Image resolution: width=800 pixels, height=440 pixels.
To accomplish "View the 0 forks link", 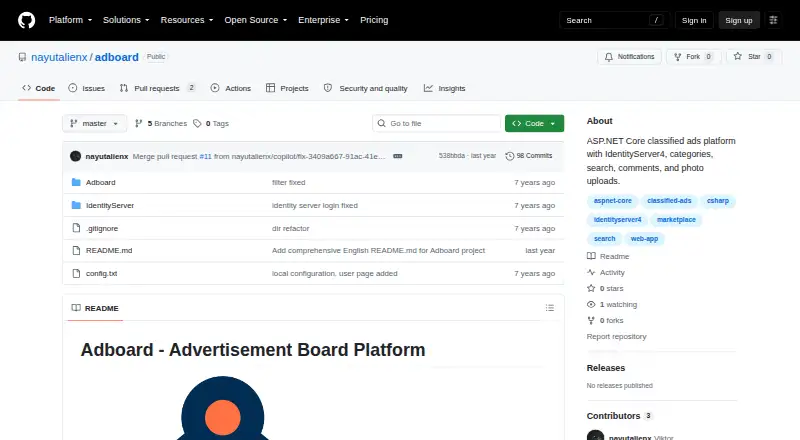I will [x=605, y=321].
